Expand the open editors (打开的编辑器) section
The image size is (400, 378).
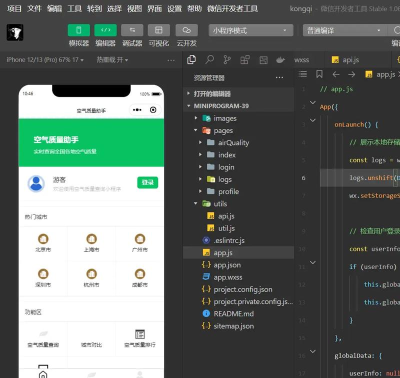click(239, 94)
